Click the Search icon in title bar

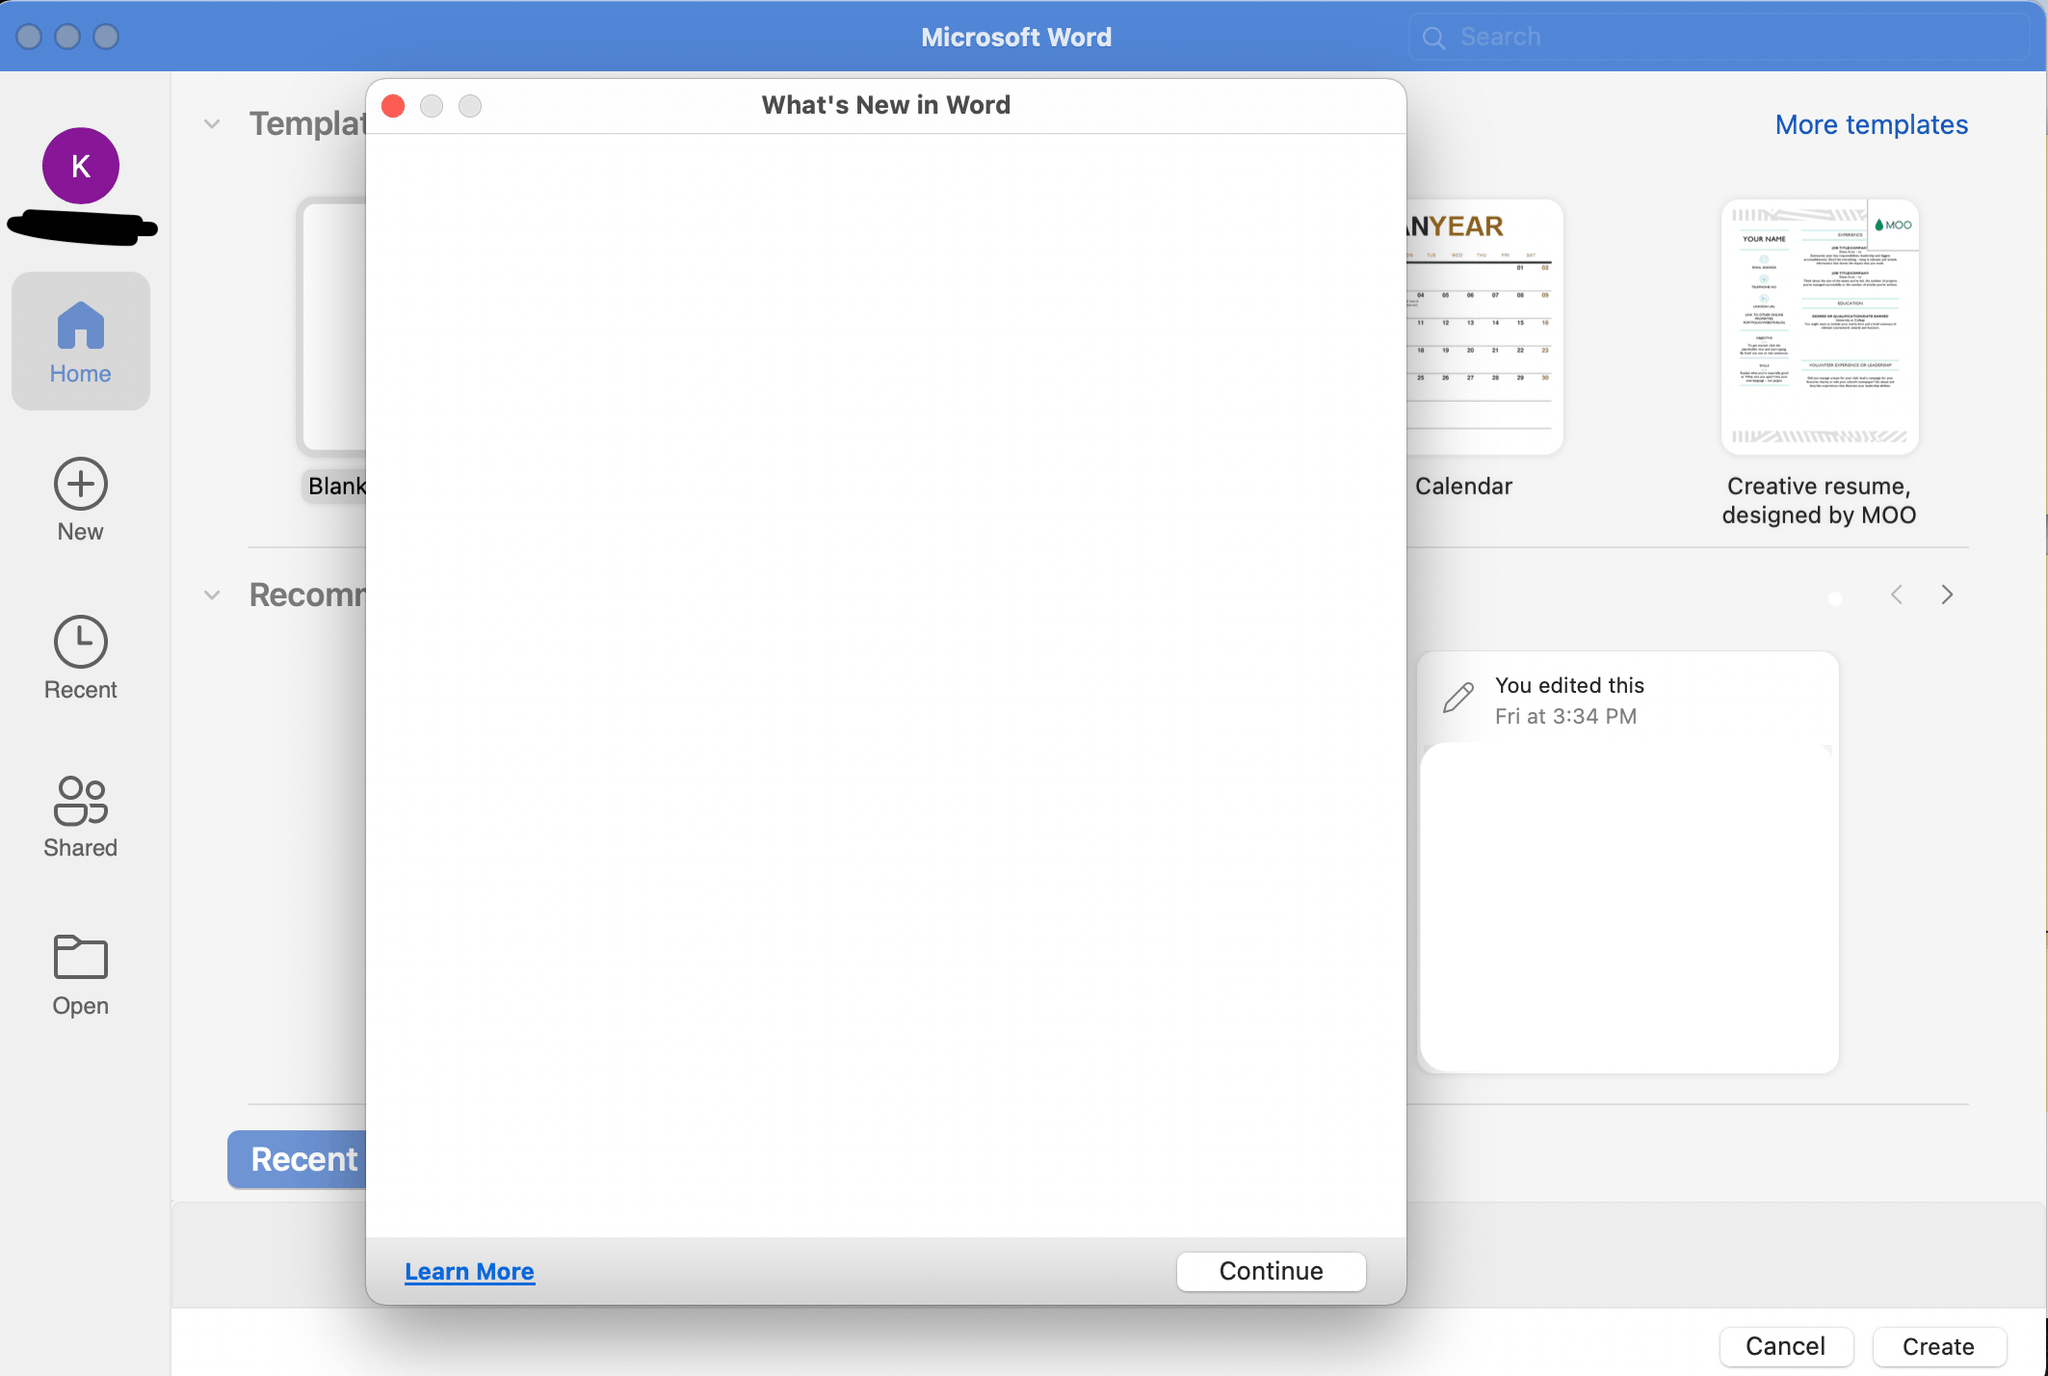(x=1429, y=35)
